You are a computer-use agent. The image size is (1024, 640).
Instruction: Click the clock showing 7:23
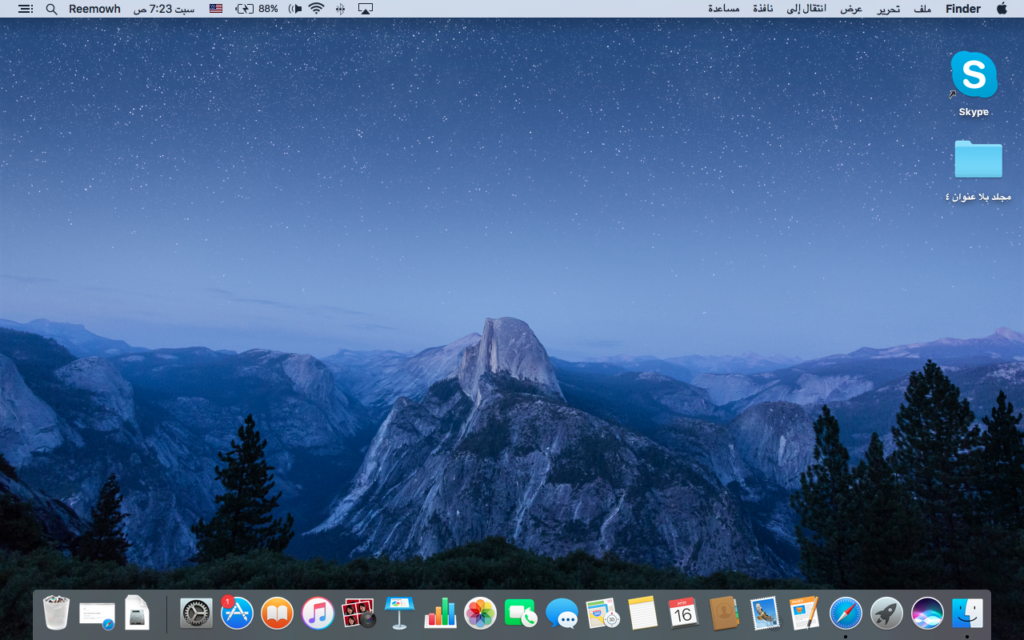164,9
